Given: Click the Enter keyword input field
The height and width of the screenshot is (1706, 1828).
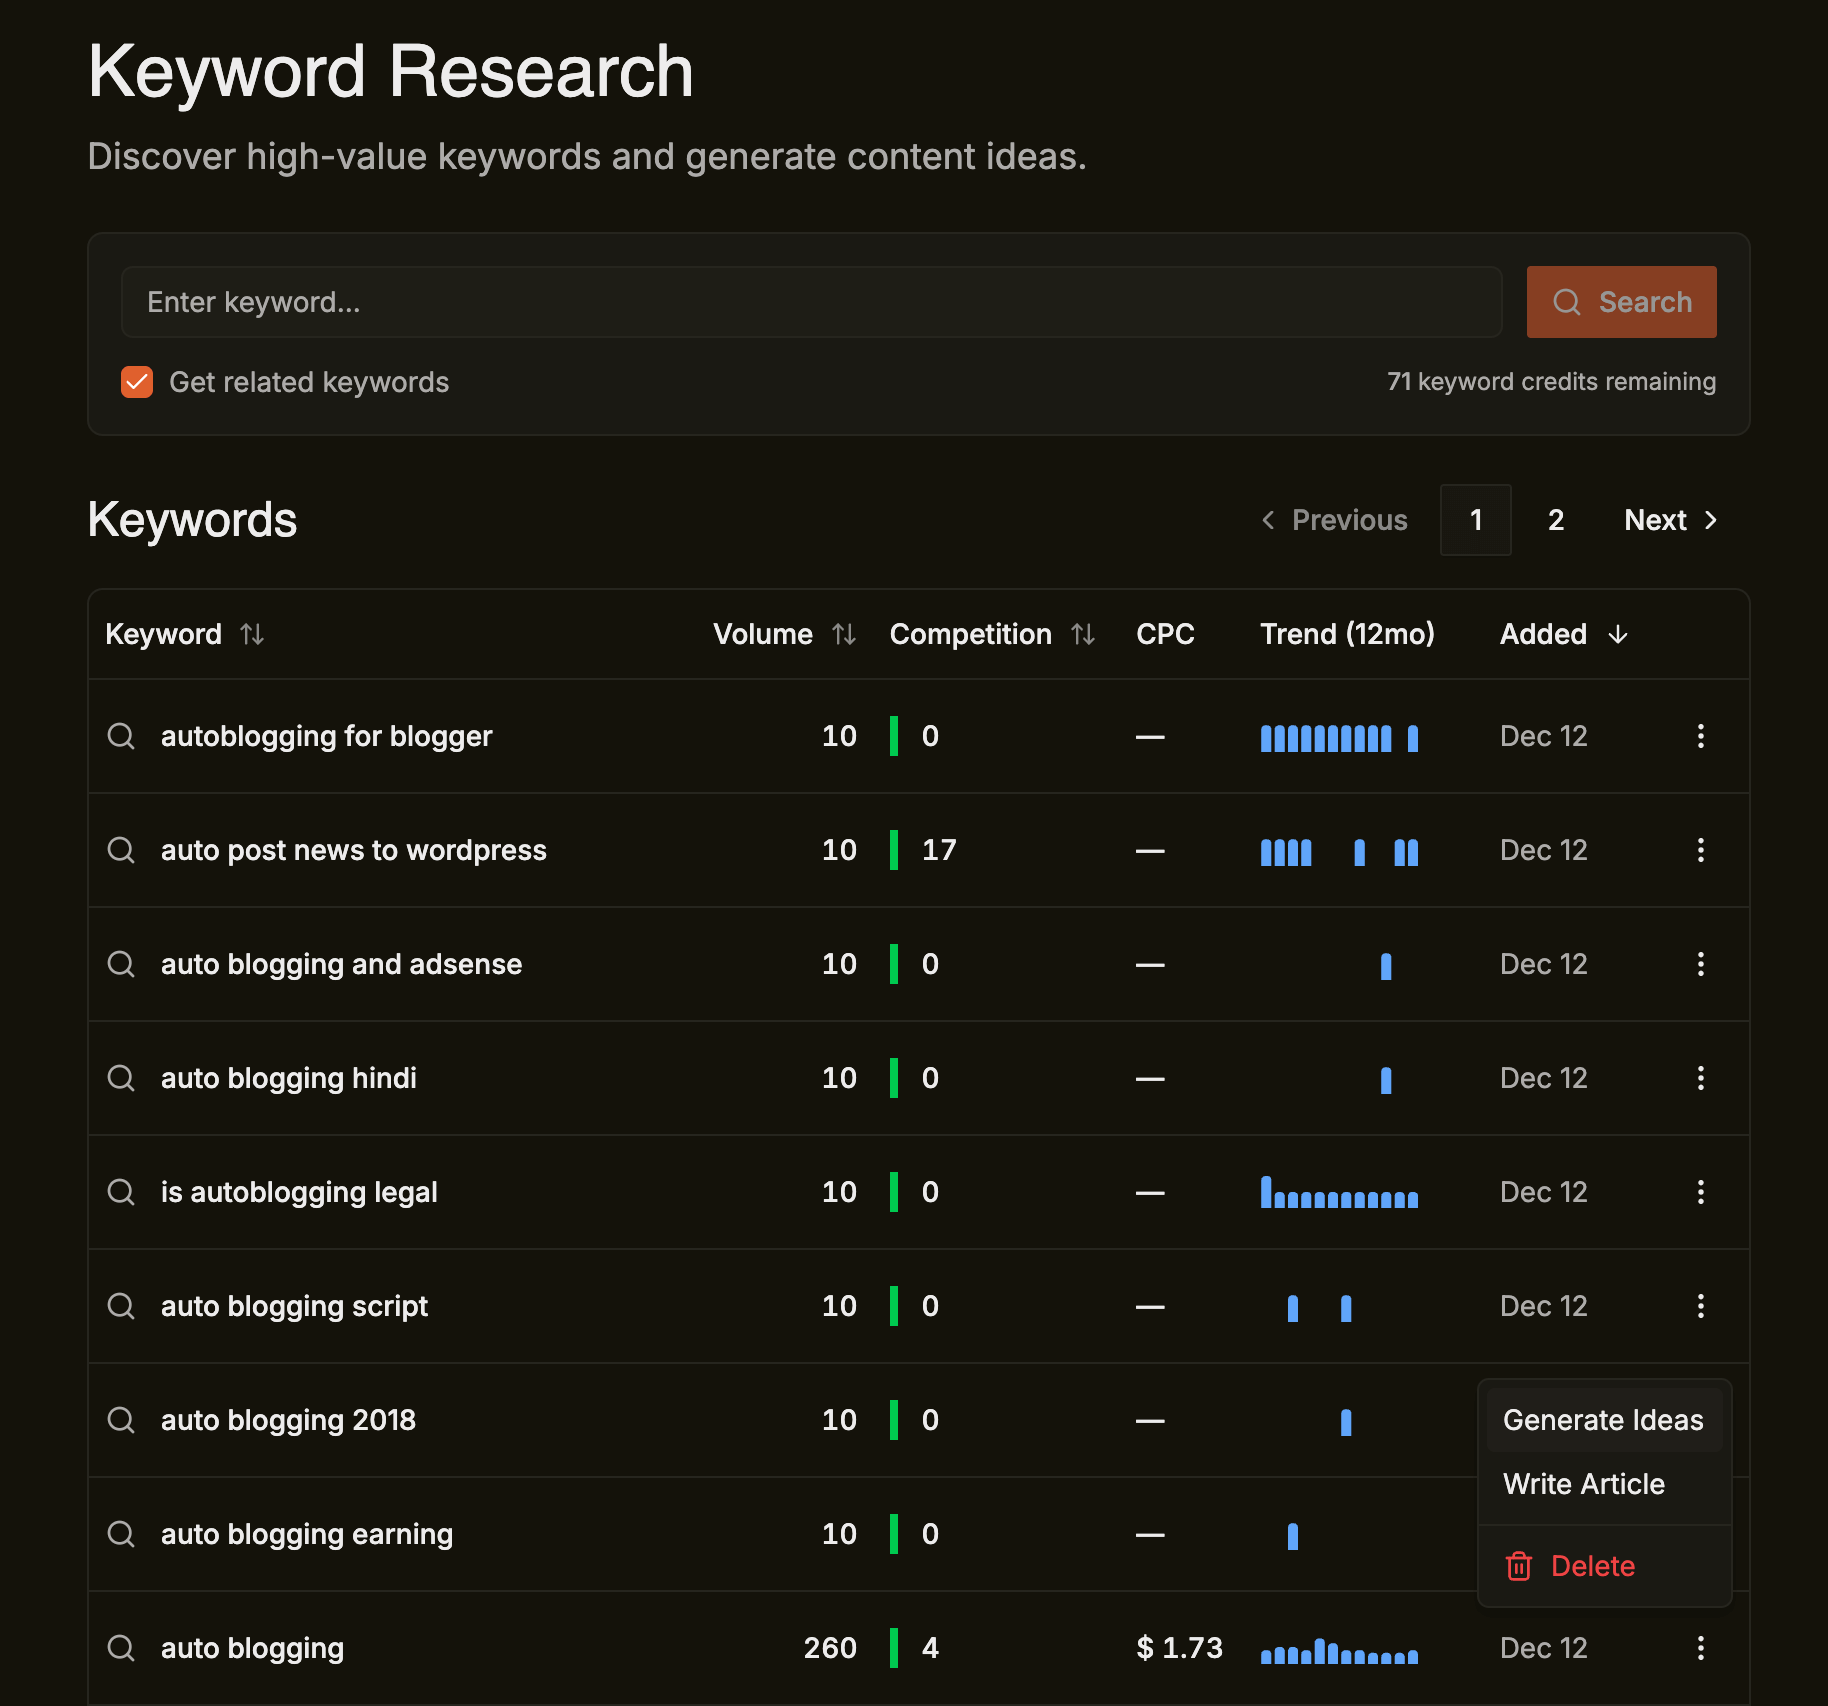Looking at the screenshot, I should pyautogui.click(x=811, y=301).
